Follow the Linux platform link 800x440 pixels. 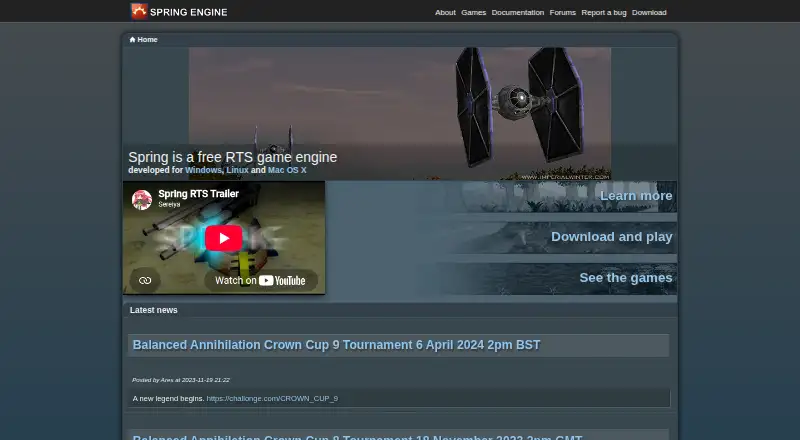click(x=237, y=170)
